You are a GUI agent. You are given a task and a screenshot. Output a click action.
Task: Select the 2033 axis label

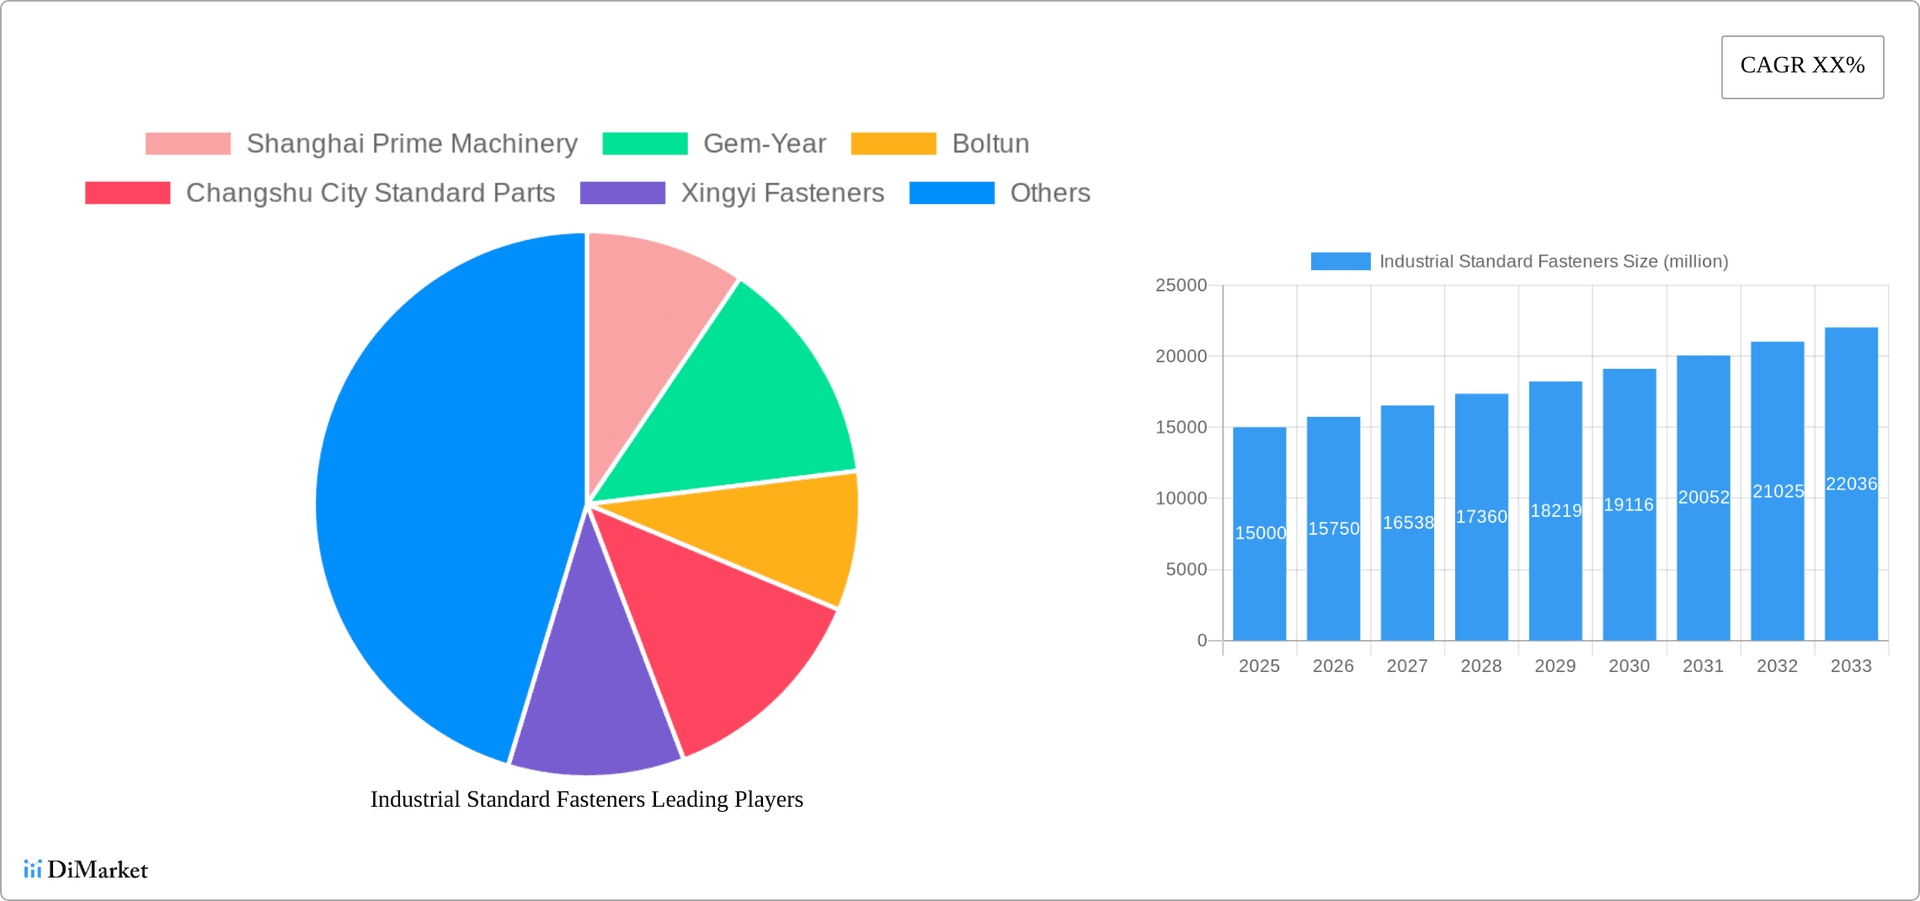coord(1851,665)
